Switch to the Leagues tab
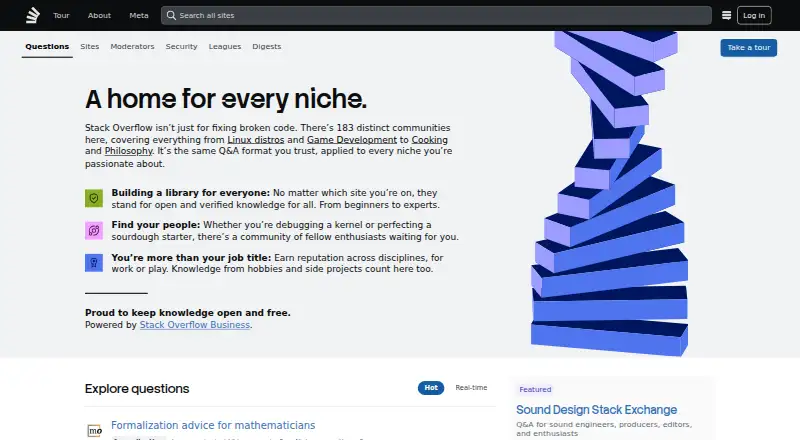Viewport: 800px width, 440px height. point(224,46)
